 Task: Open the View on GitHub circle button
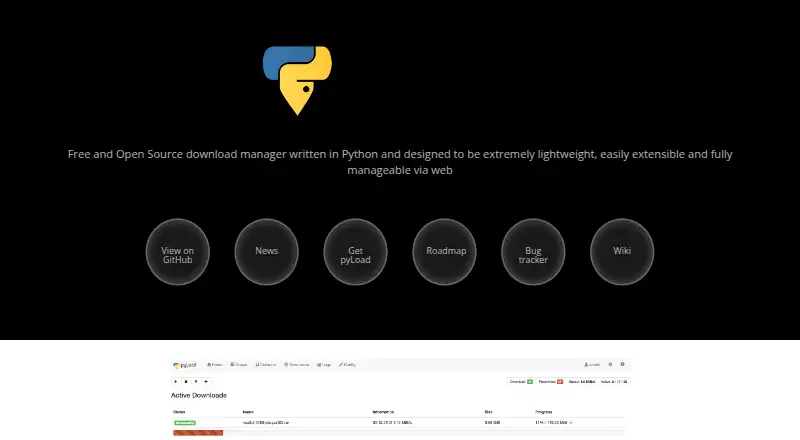point(178,252)
